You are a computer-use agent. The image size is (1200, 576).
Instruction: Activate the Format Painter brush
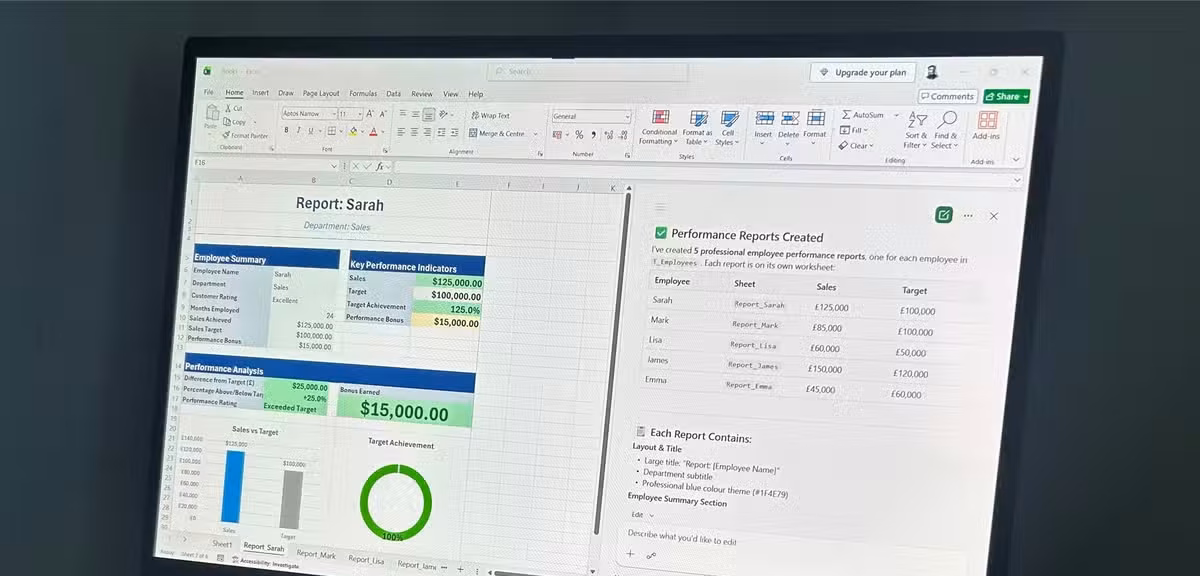(x=225, y=135)
